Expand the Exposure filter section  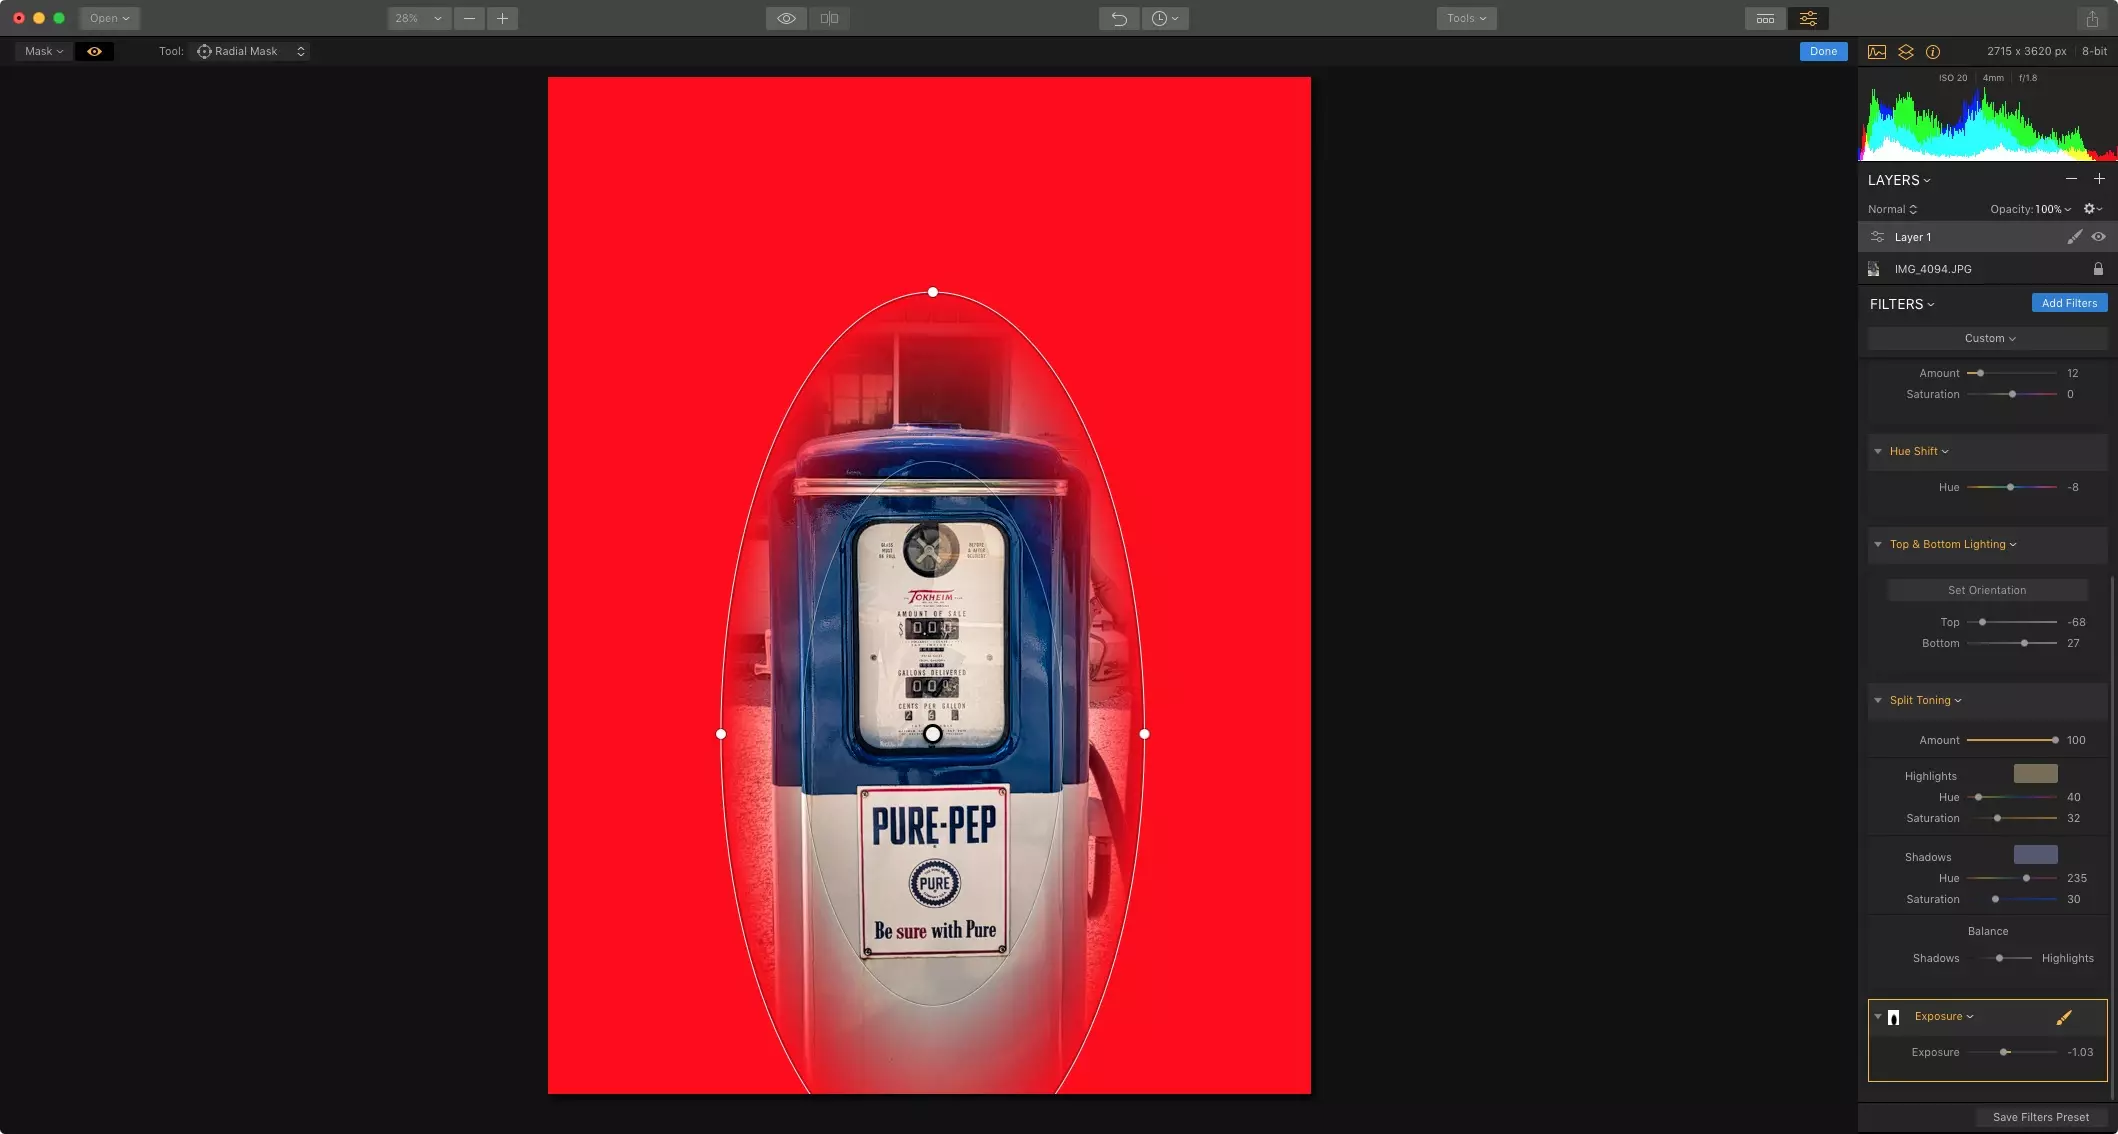[x=1878, y=1016]
